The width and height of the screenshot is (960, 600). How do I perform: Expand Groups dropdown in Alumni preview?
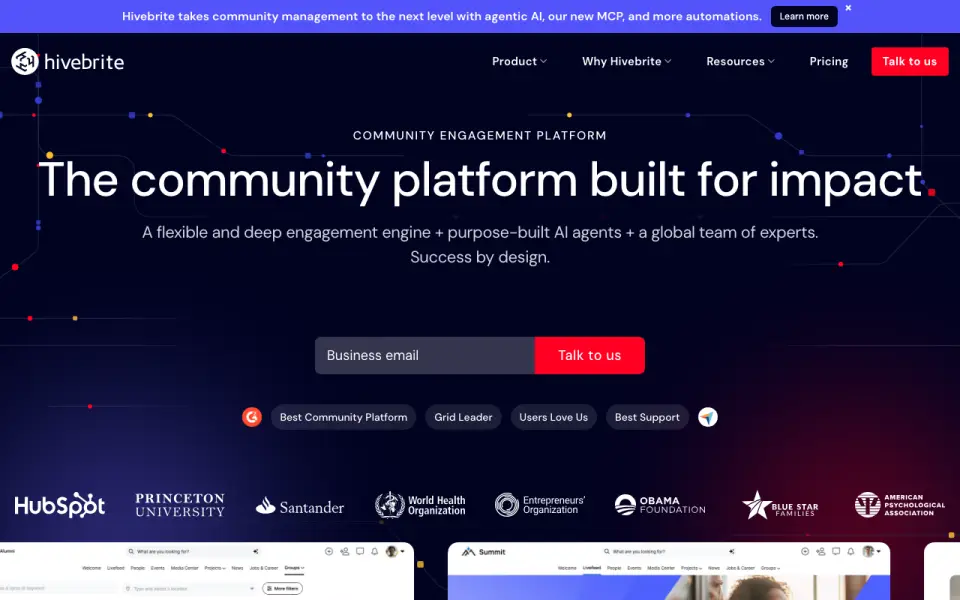294,568
